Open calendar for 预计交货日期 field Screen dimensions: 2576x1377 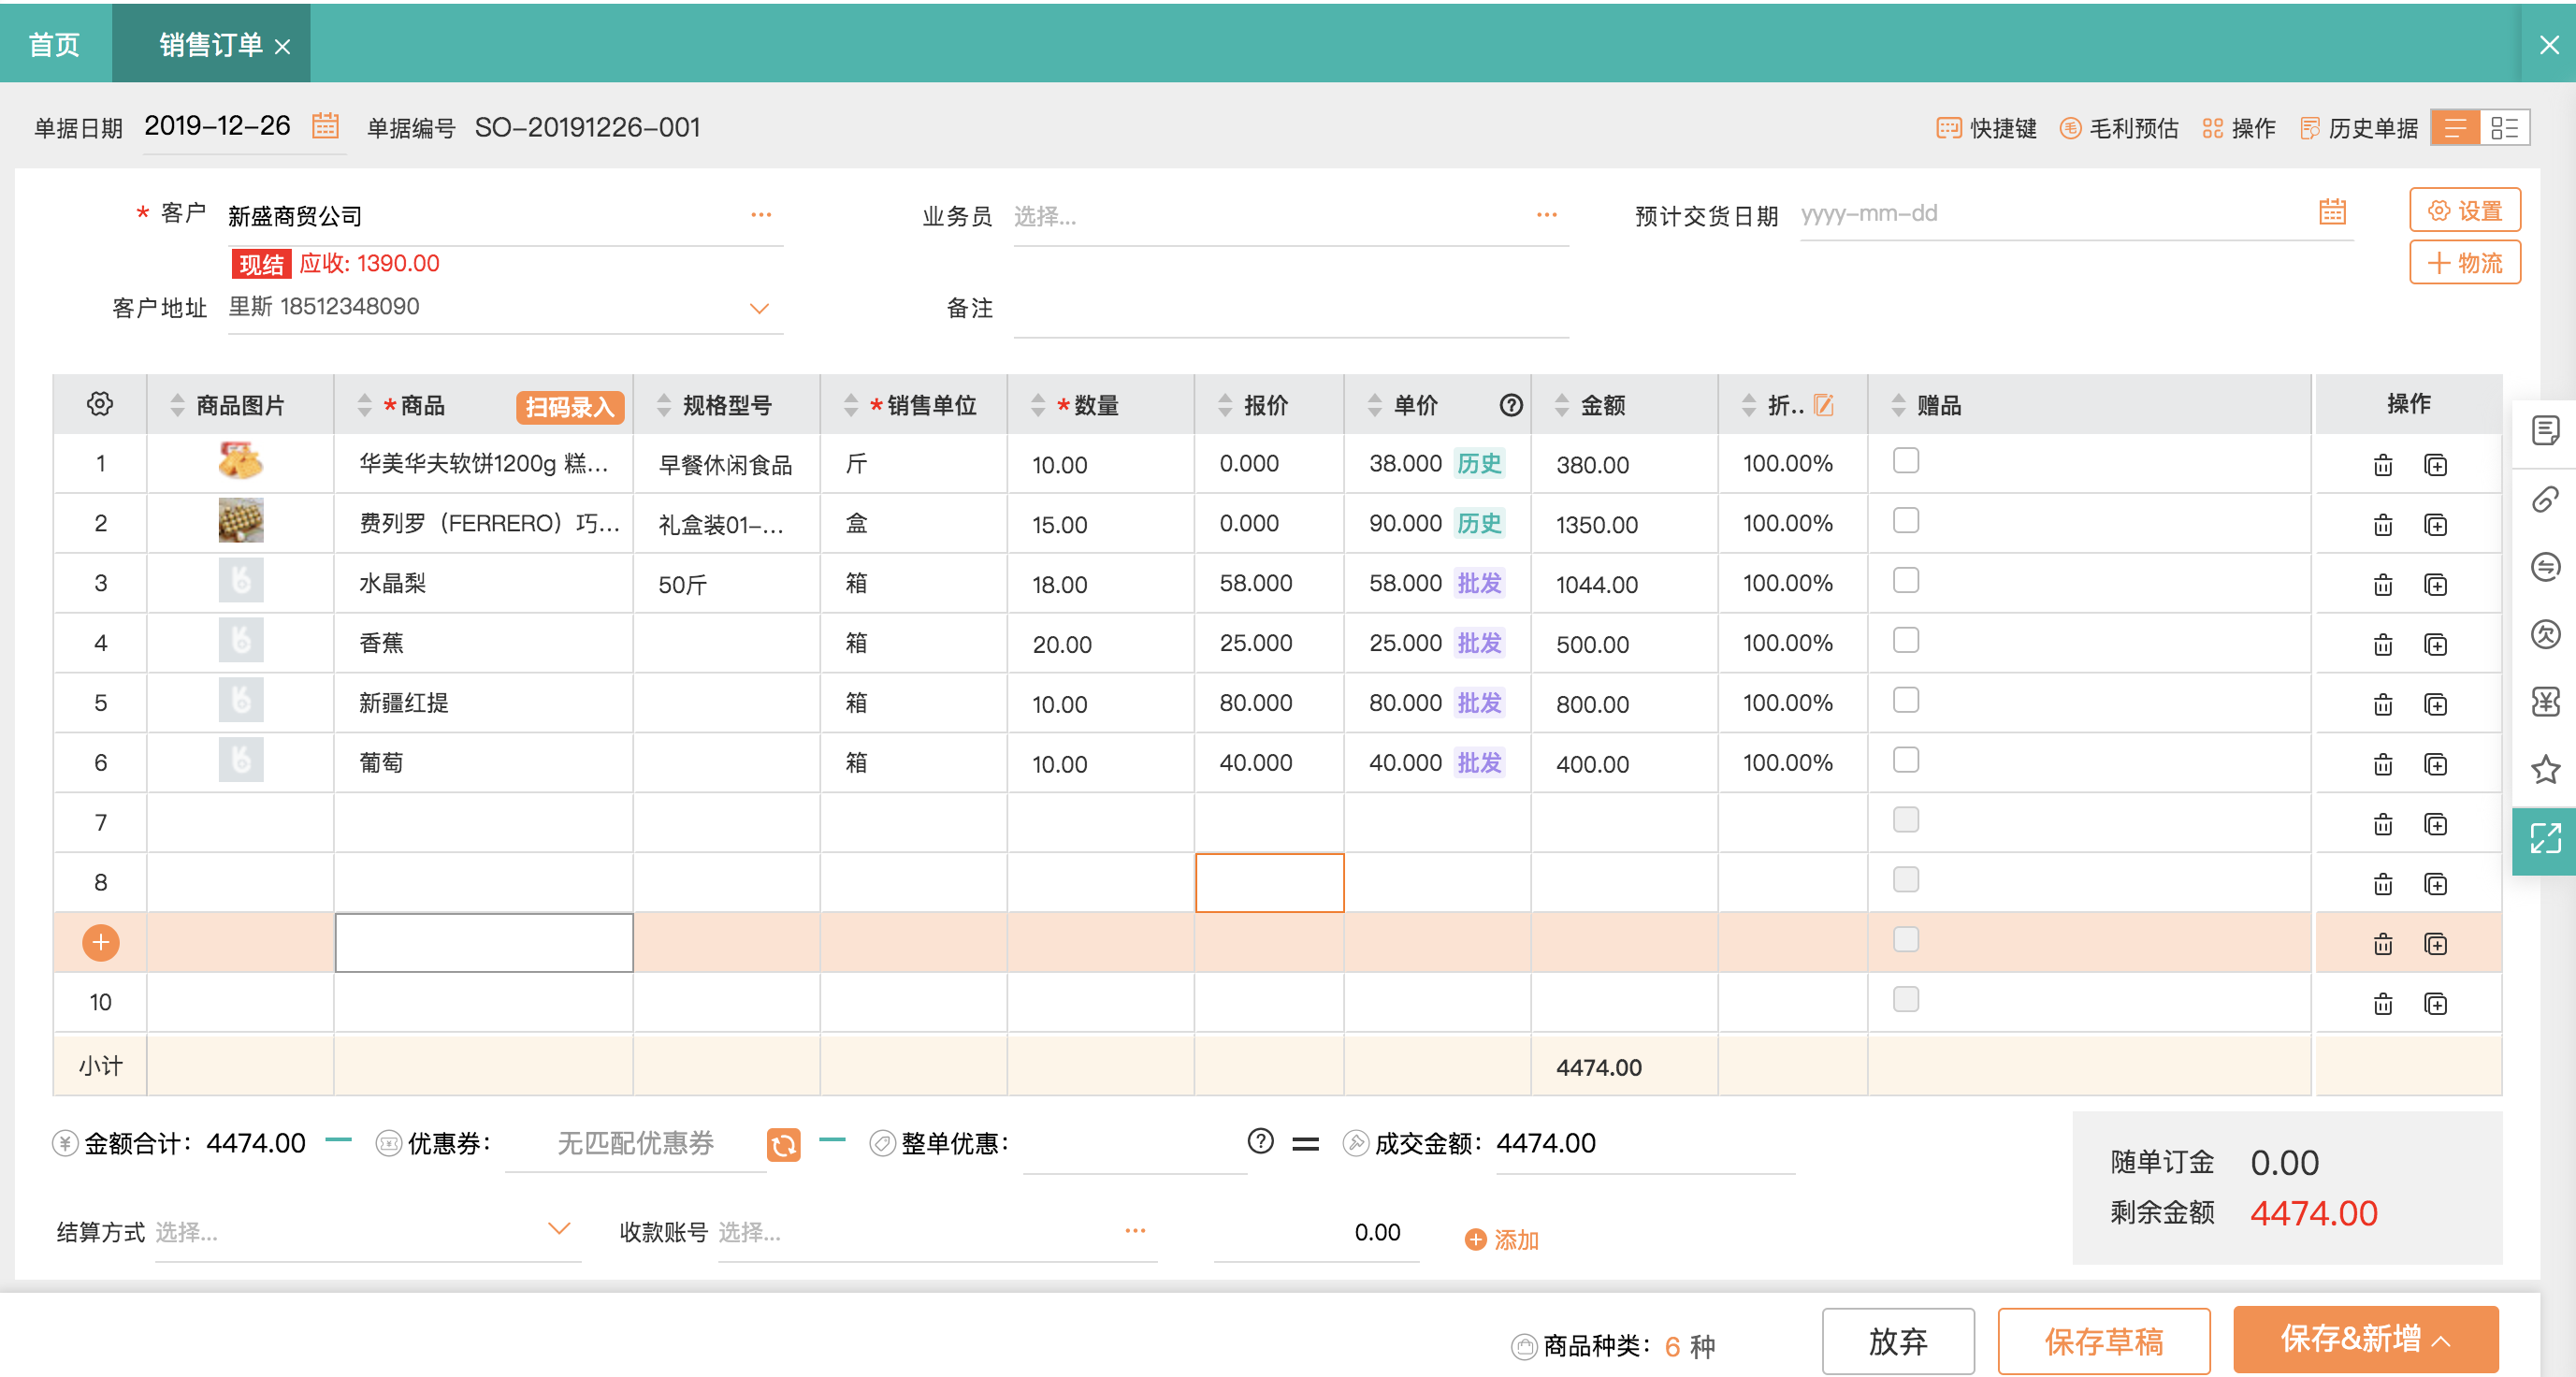[2334, 213]
